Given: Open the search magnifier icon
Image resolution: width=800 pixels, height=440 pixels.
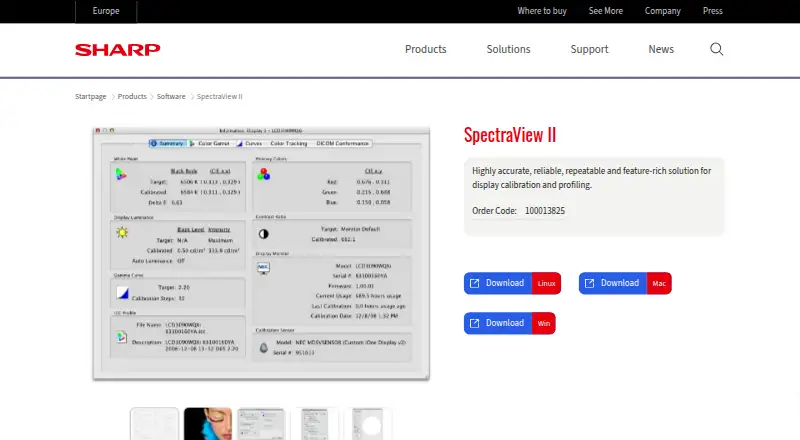Looking at the screenshot, I should [x=716, y=49].
